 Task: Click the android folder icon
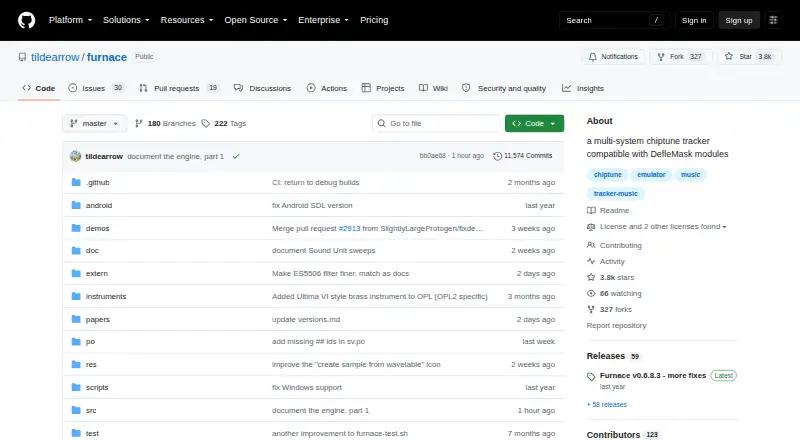[76, 205]
